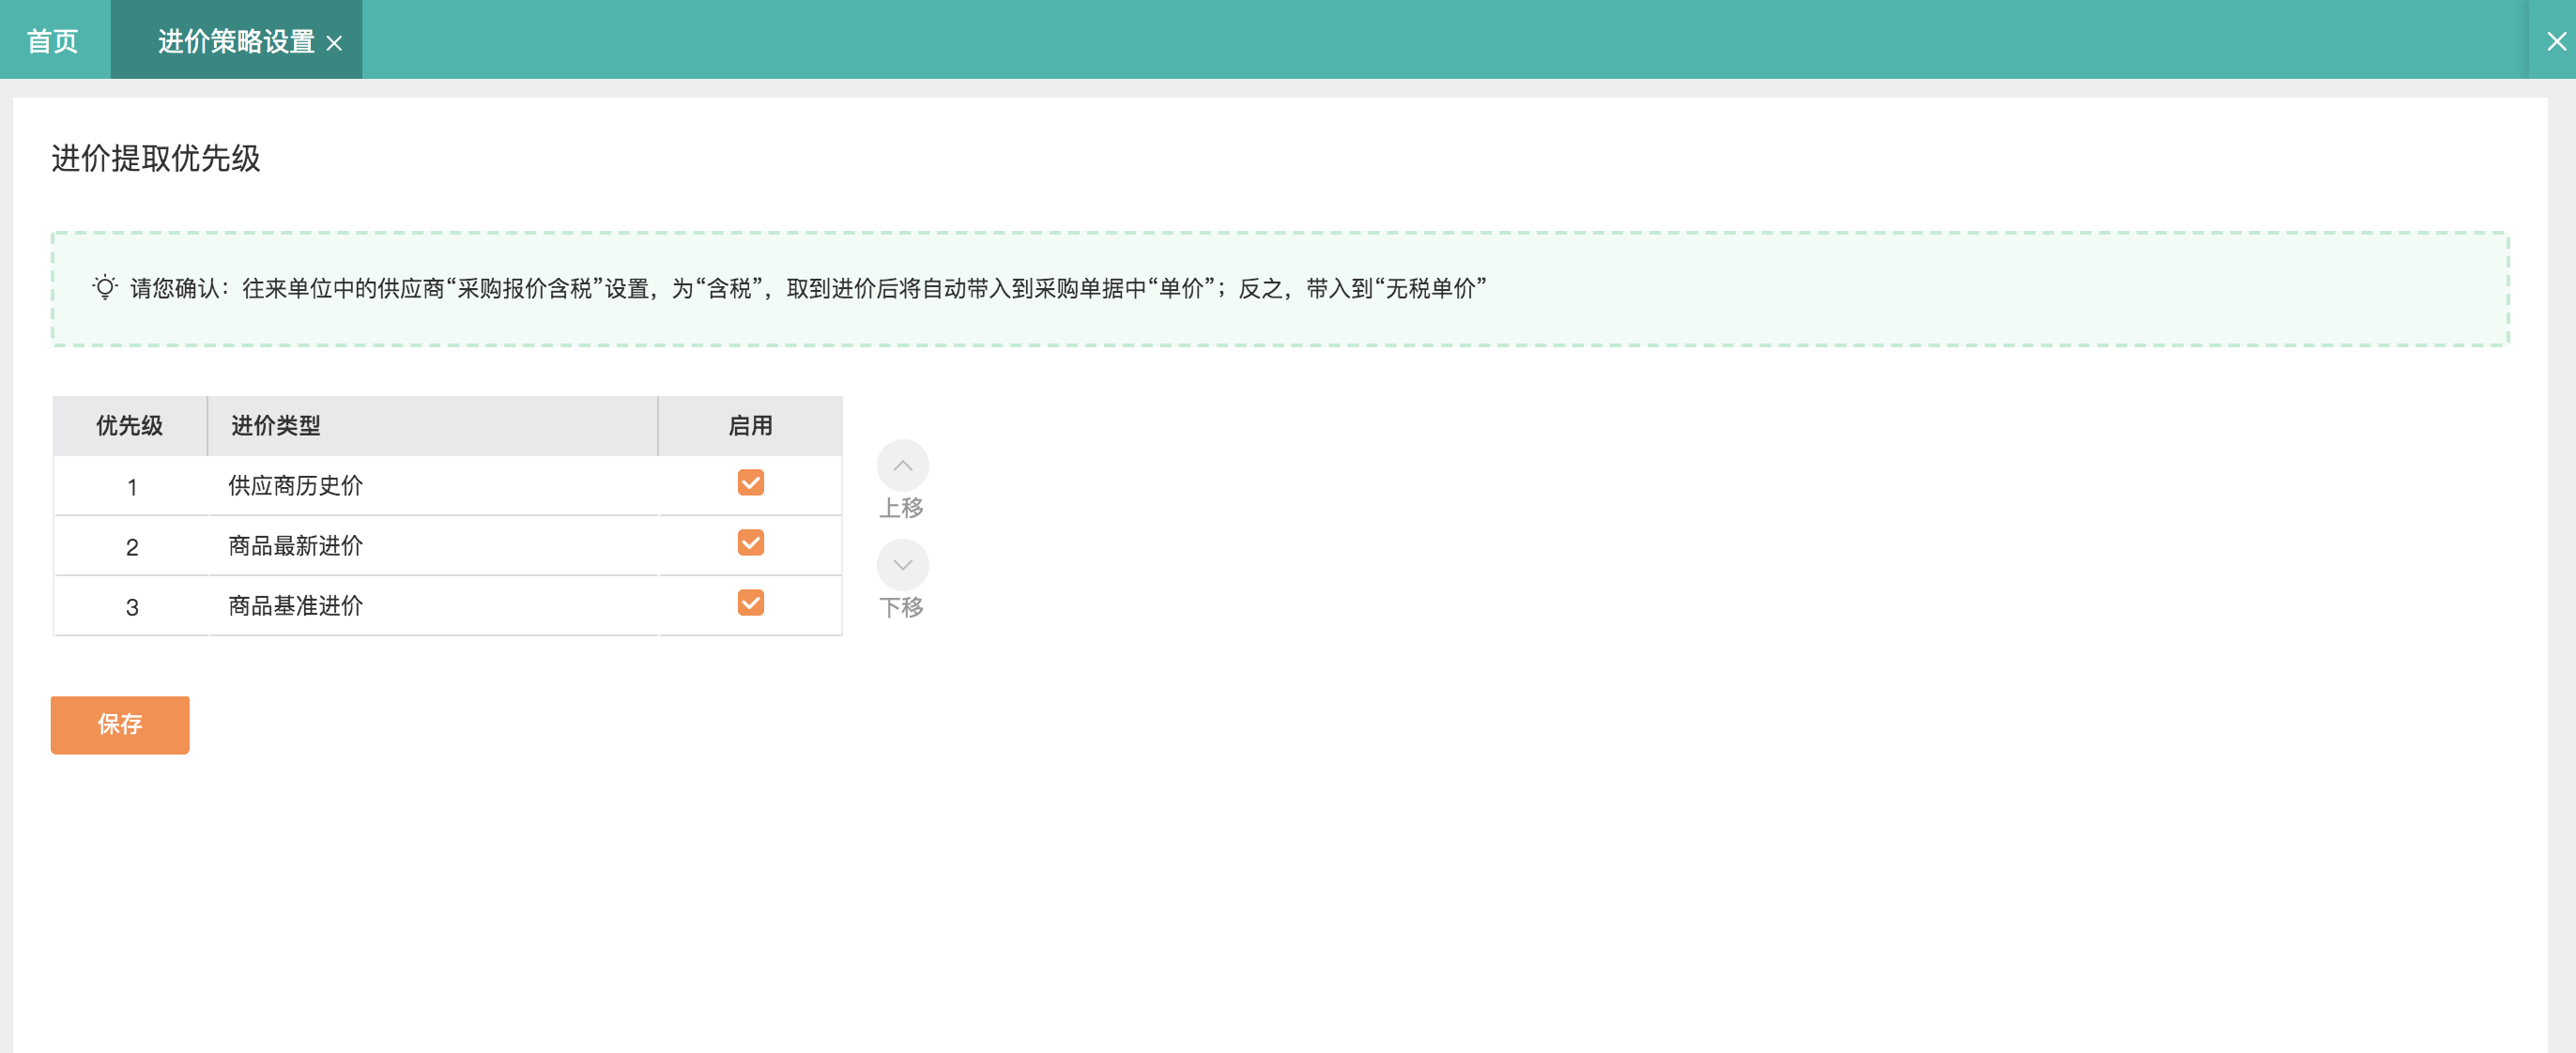Click the 保存 save button
This screenshot has height=1053, width=2576.
tap(122, 725)
